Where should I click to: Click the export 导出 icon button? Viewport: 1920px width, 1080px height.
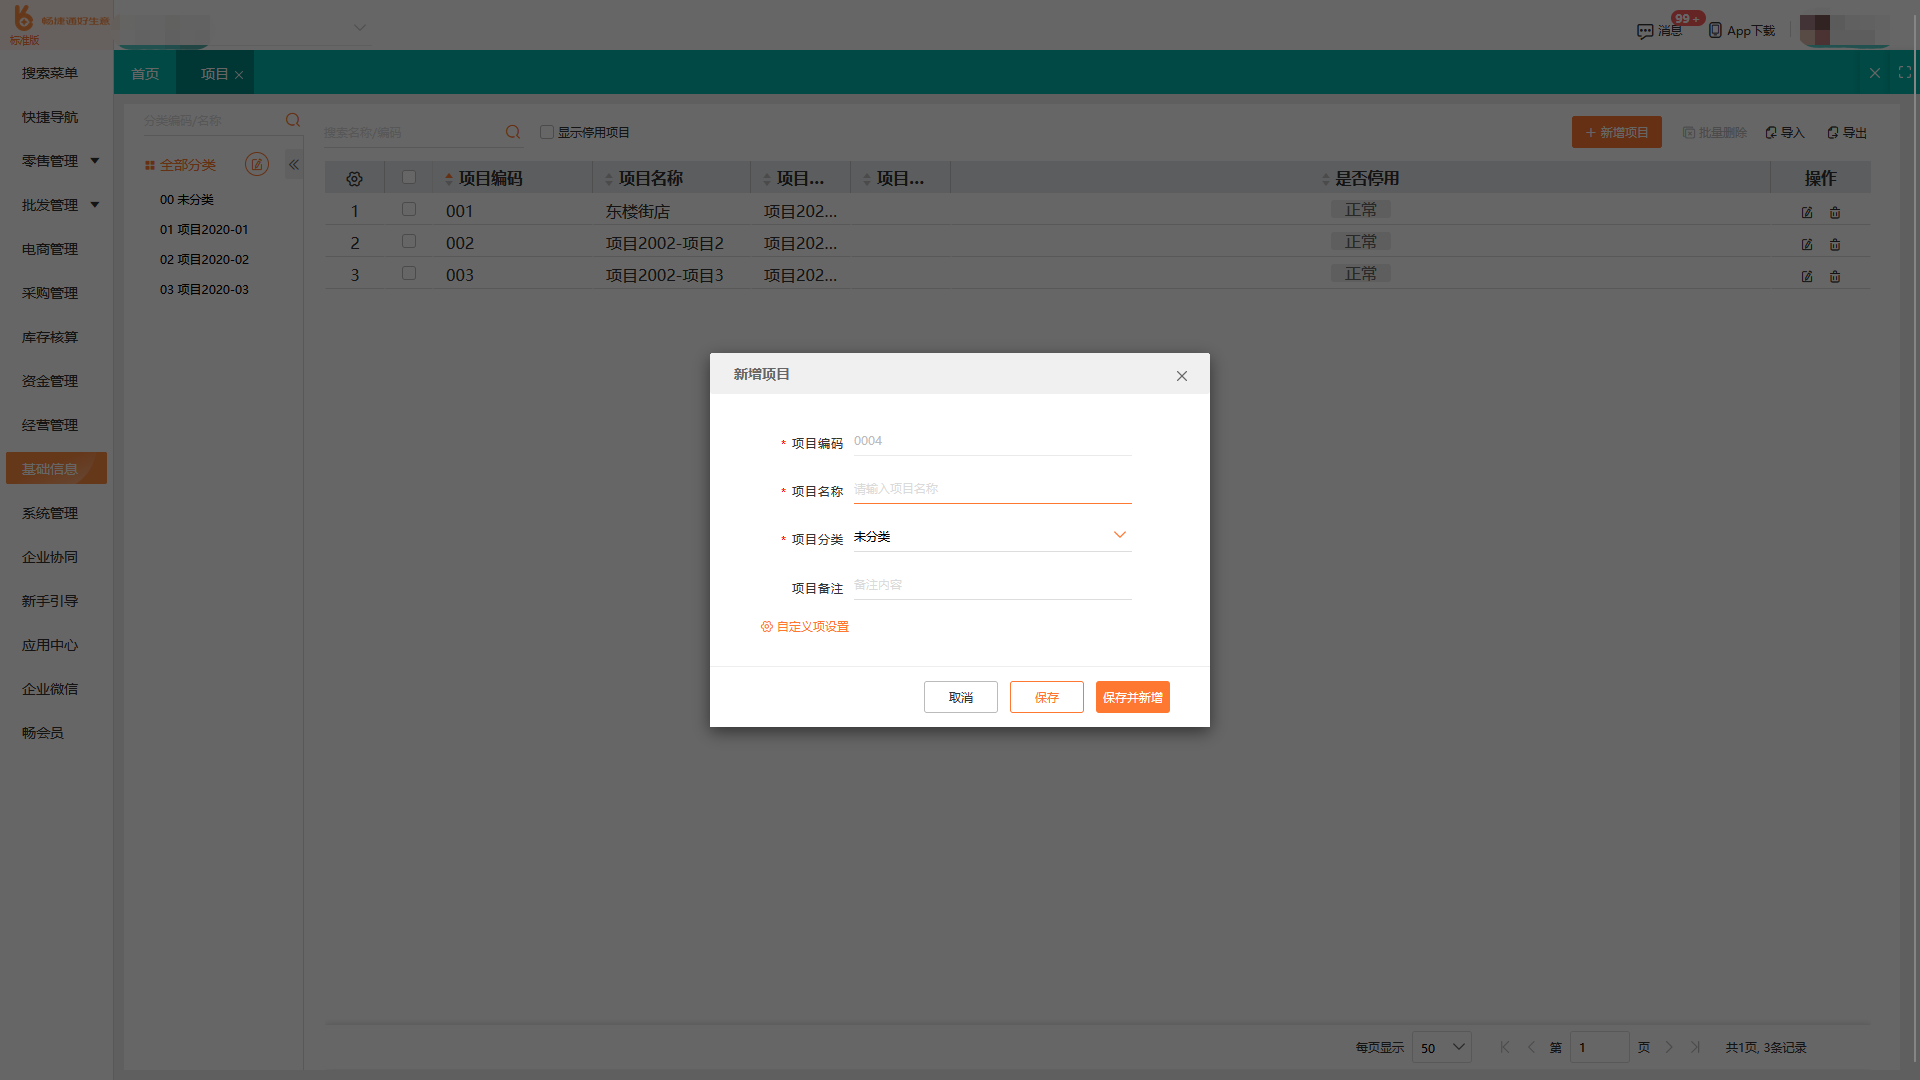1846,132
